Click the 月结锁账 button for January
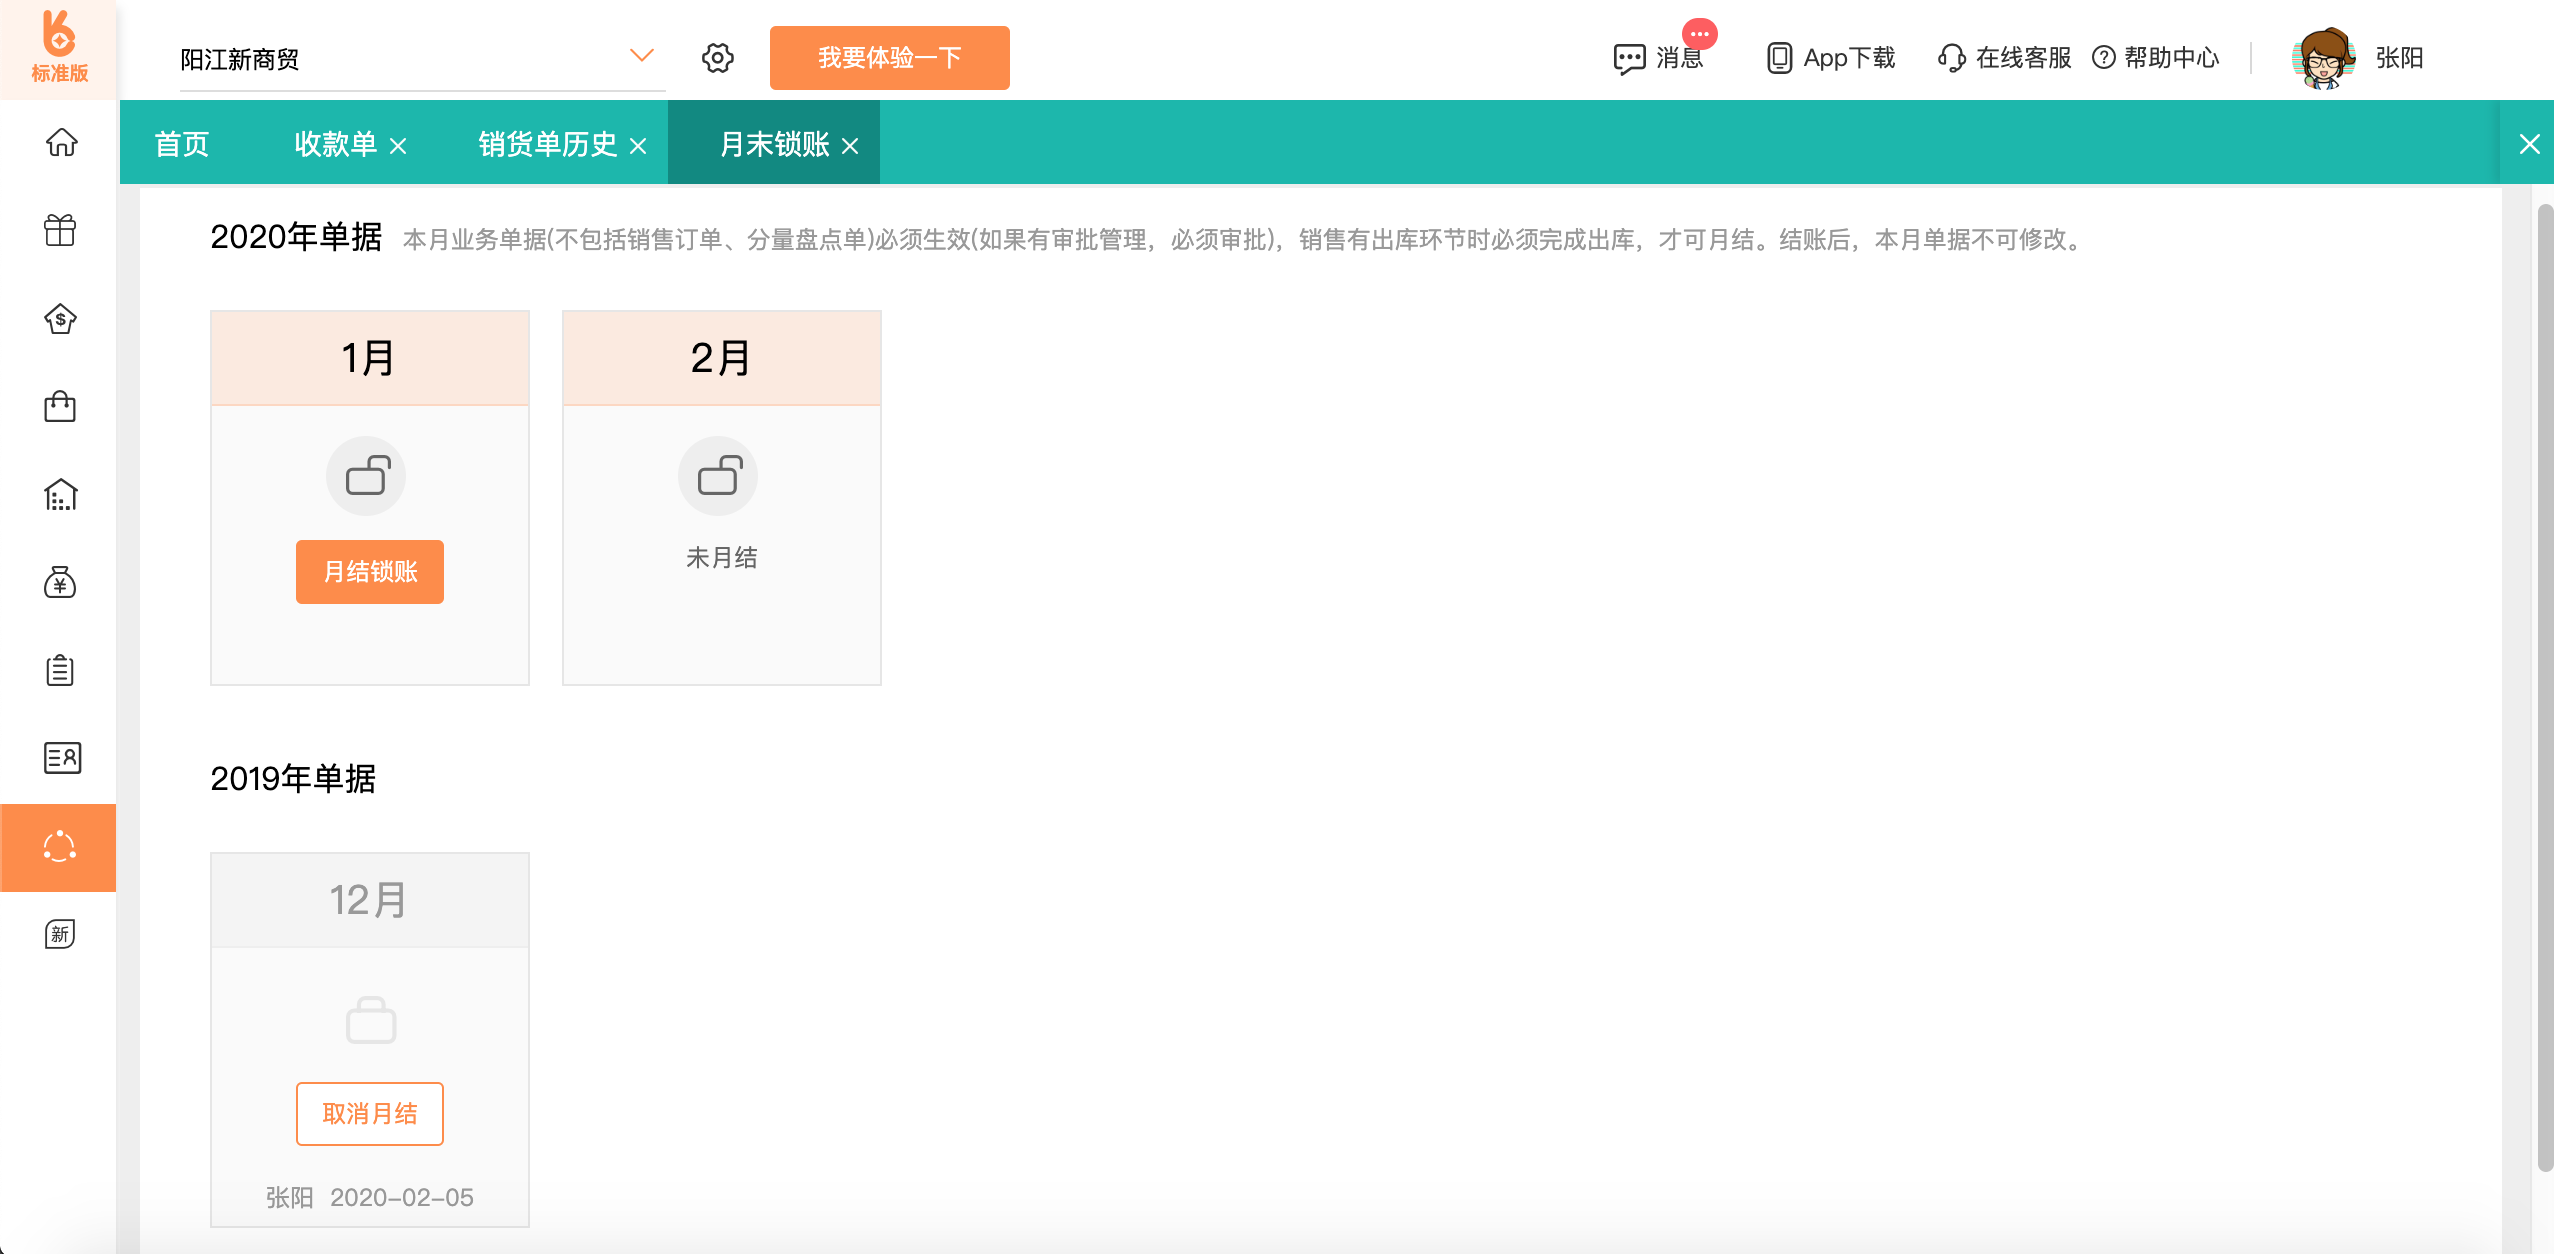 coord(371,570)
